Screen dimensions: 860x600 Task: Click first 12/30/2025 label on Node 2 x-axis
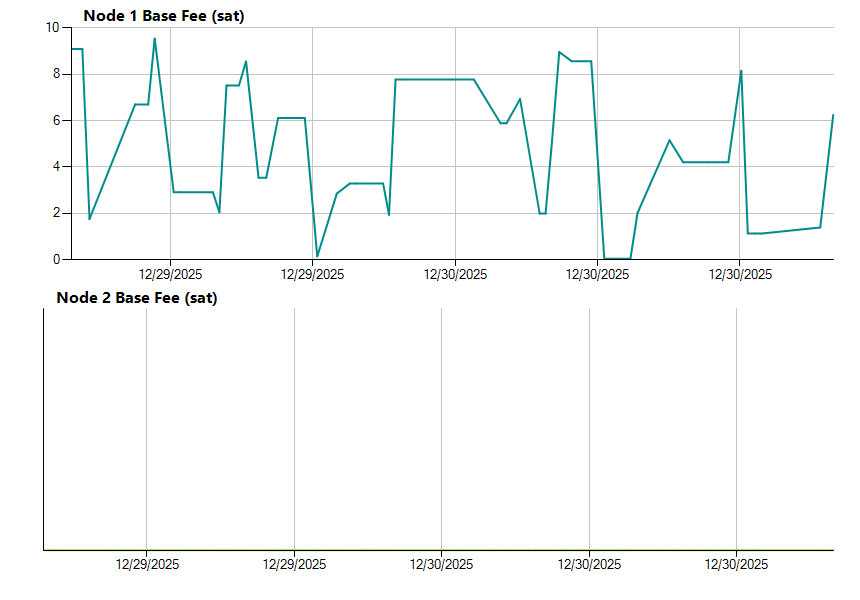pos(442,565)
